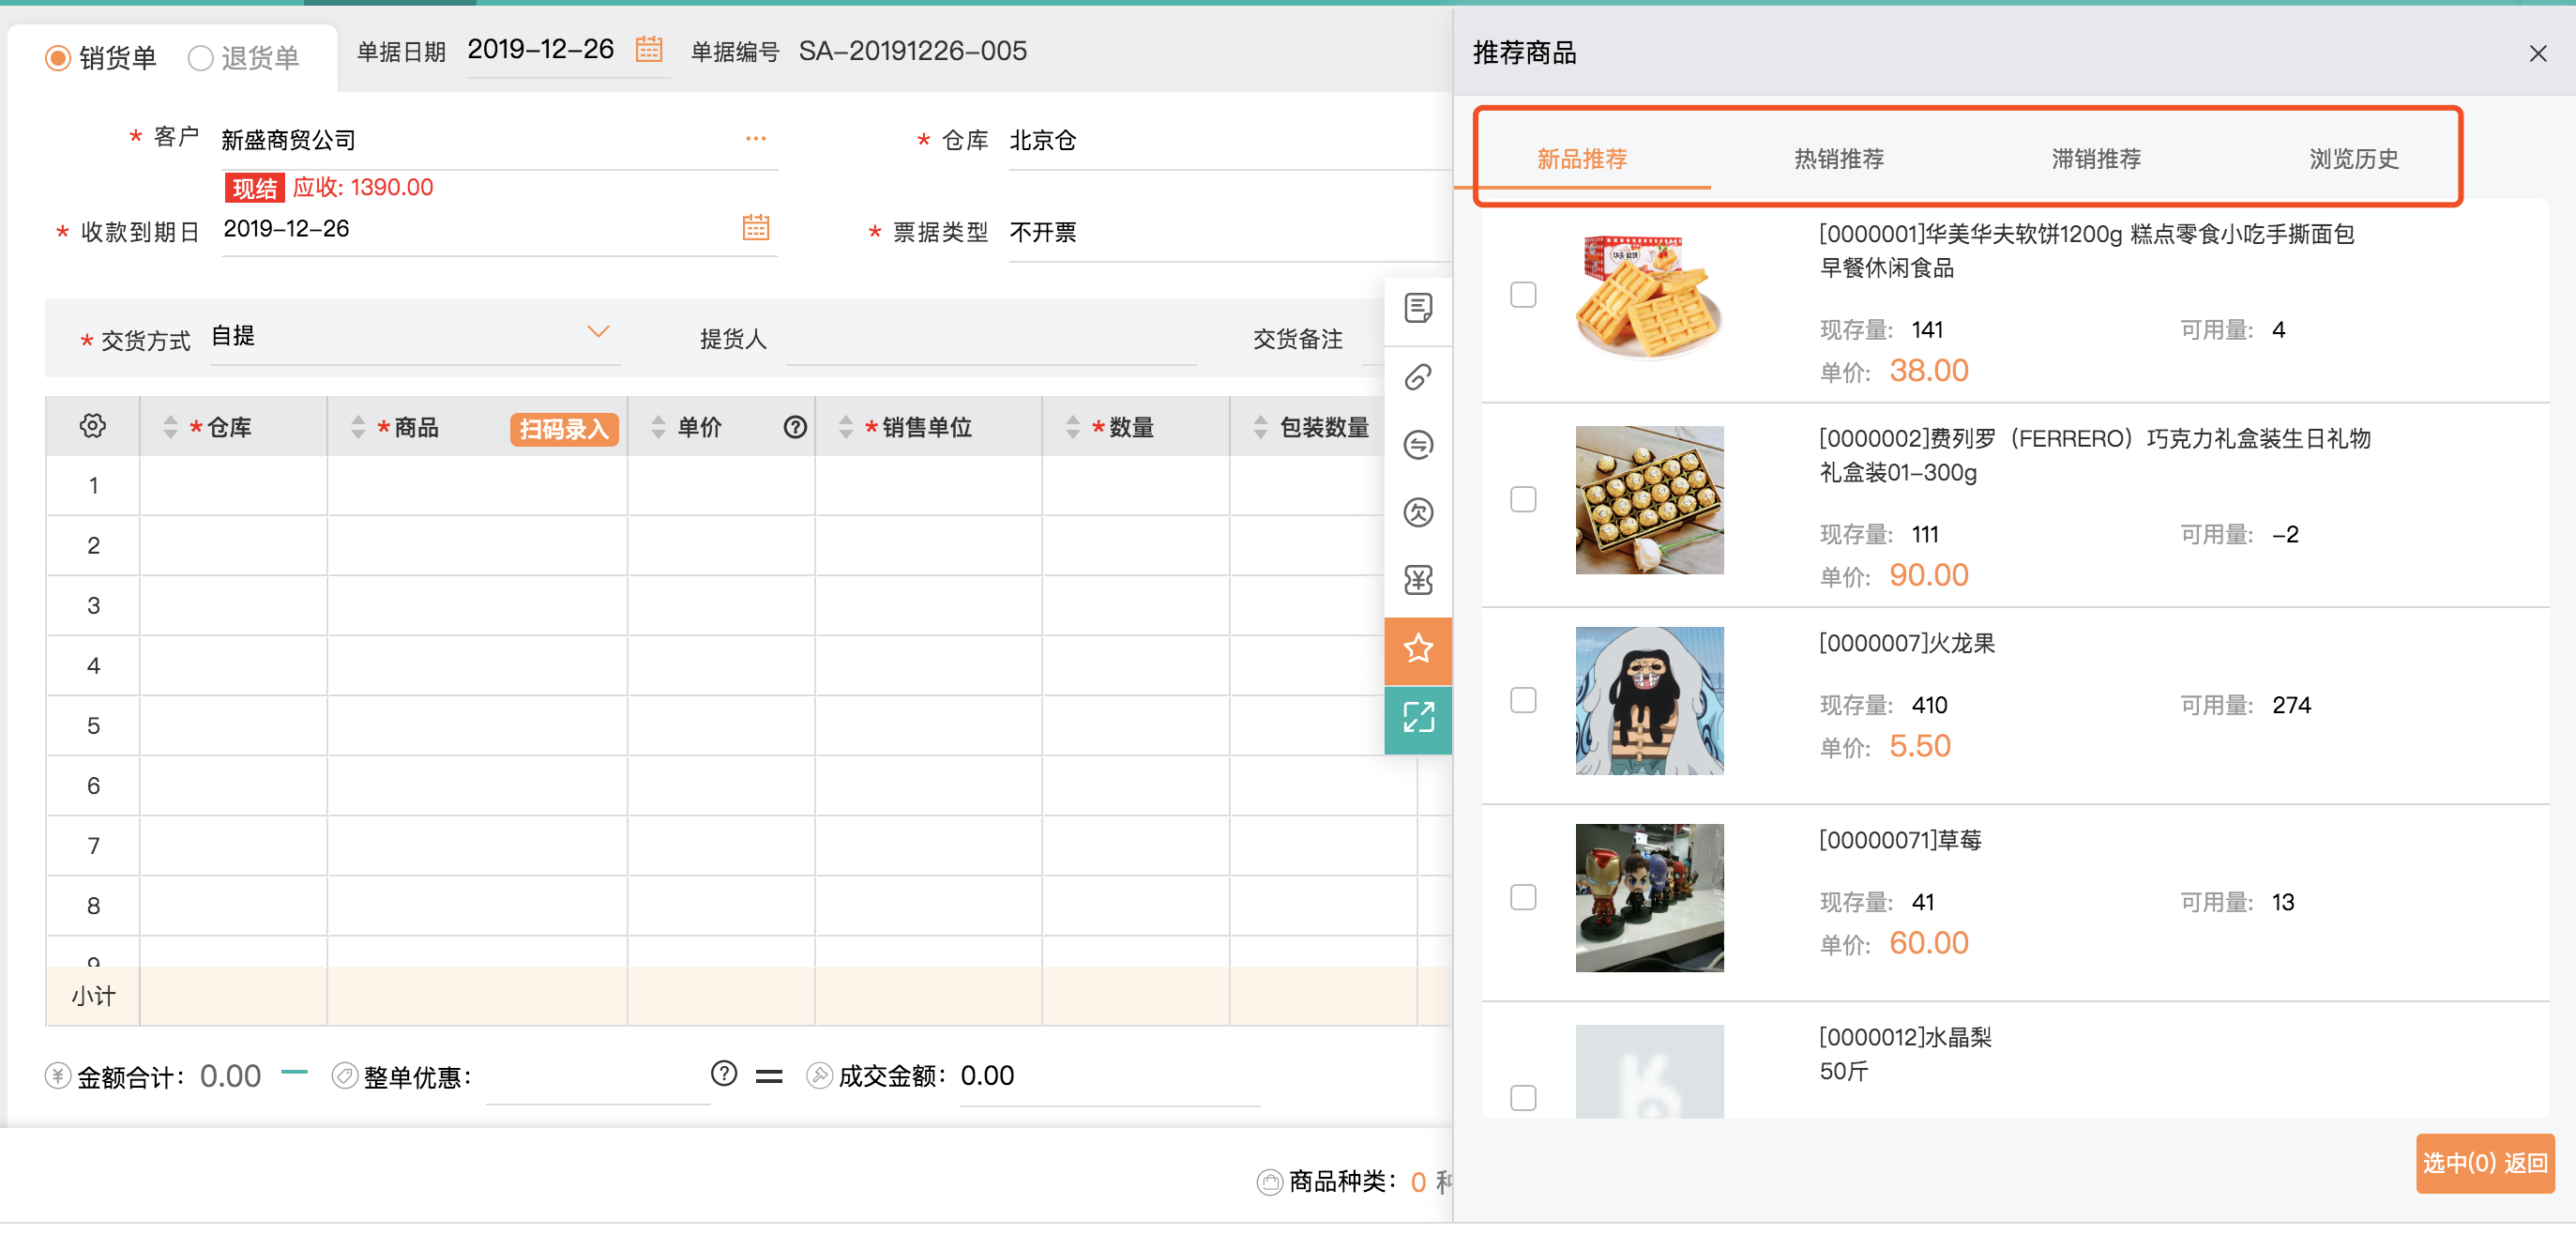The image size is (2576, 1235).
Task: Click the expand/fullscreen icon in sidebar
Action: coord(1417,719)
